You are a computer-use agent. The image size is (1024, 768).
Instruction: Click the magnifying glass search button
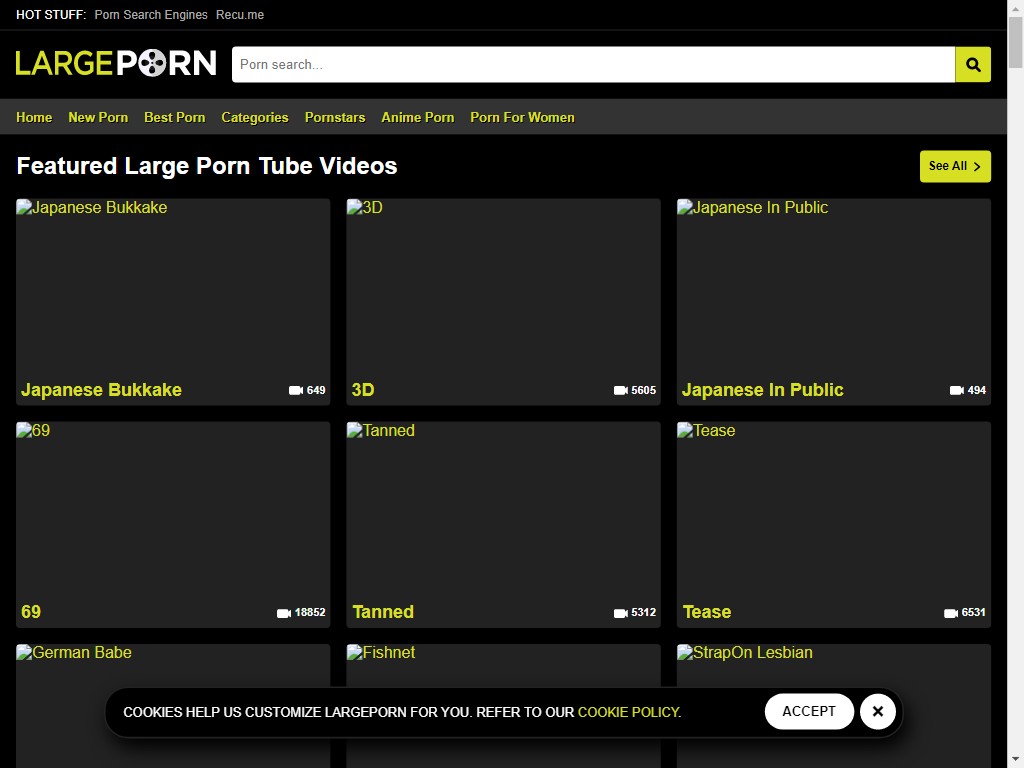pos(972,65)
